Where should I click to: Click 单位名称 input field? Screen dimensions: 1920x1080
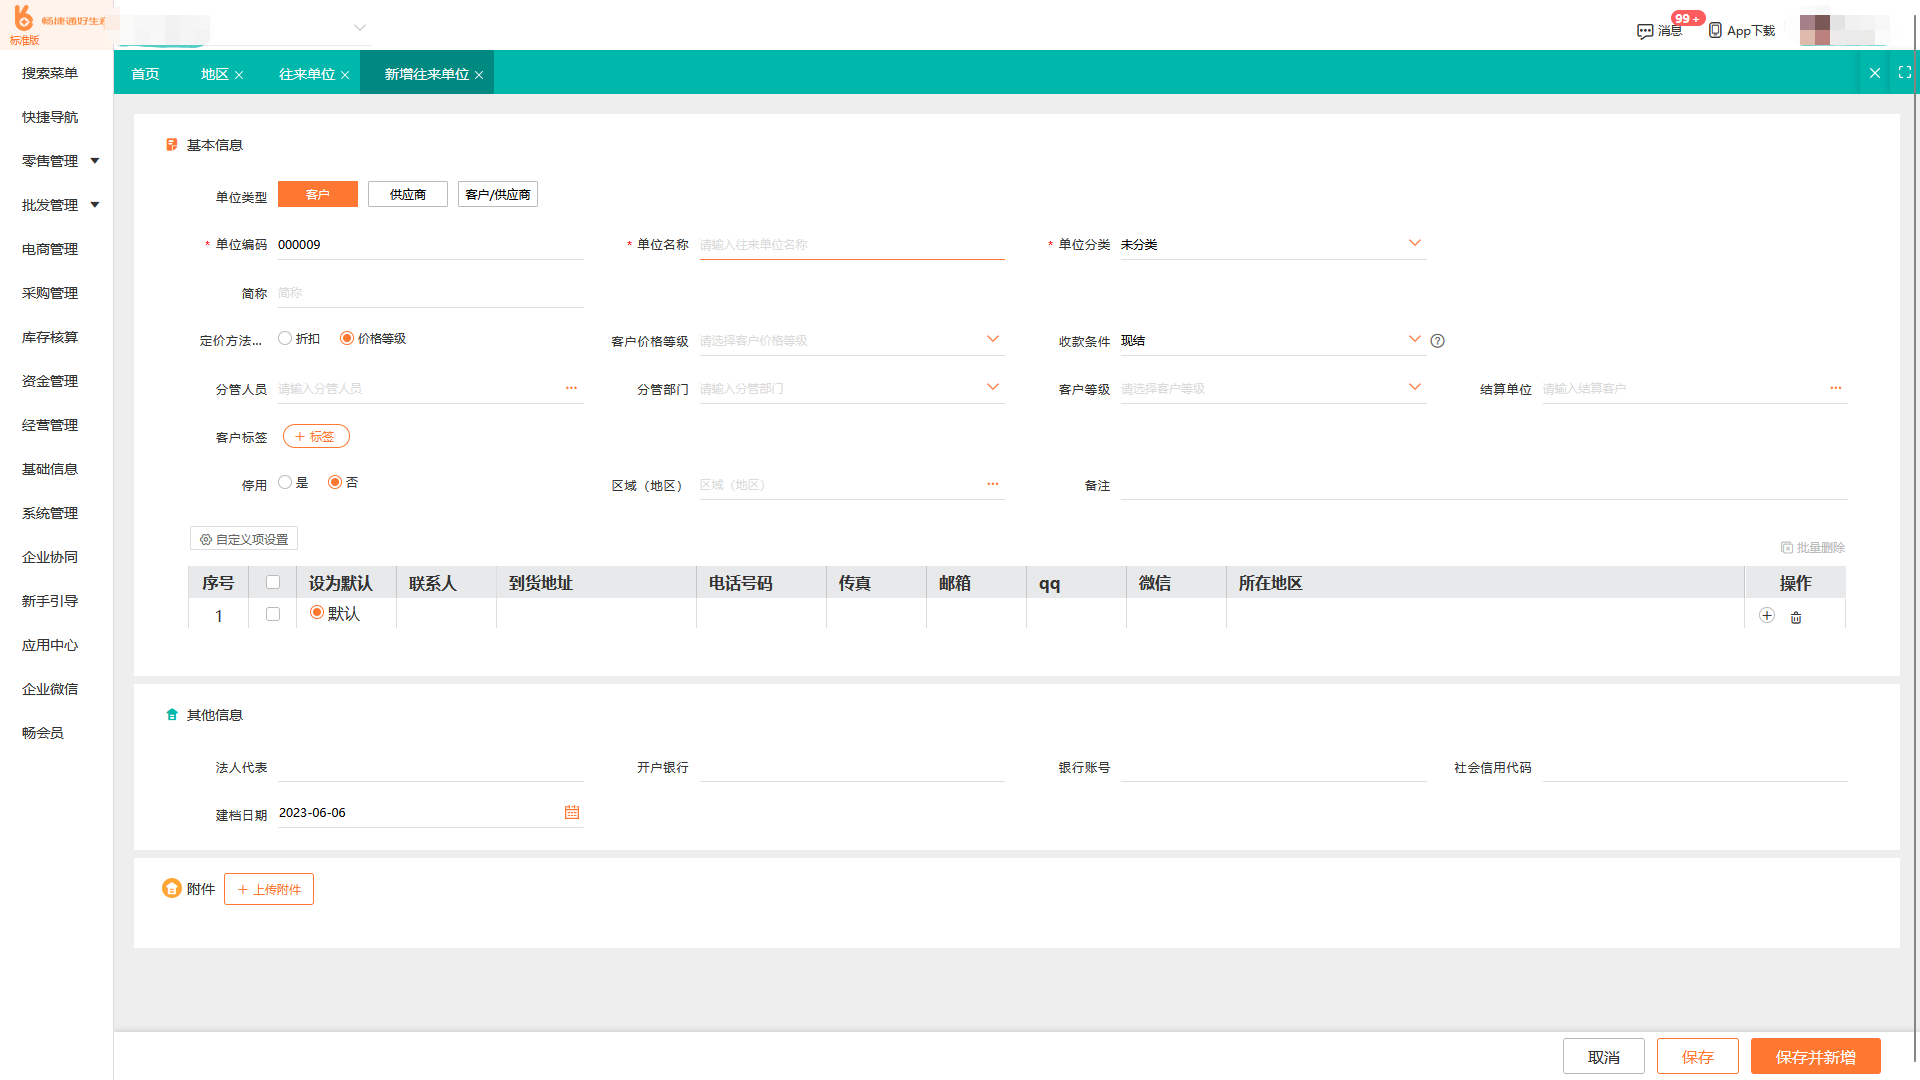pos(849,244)
